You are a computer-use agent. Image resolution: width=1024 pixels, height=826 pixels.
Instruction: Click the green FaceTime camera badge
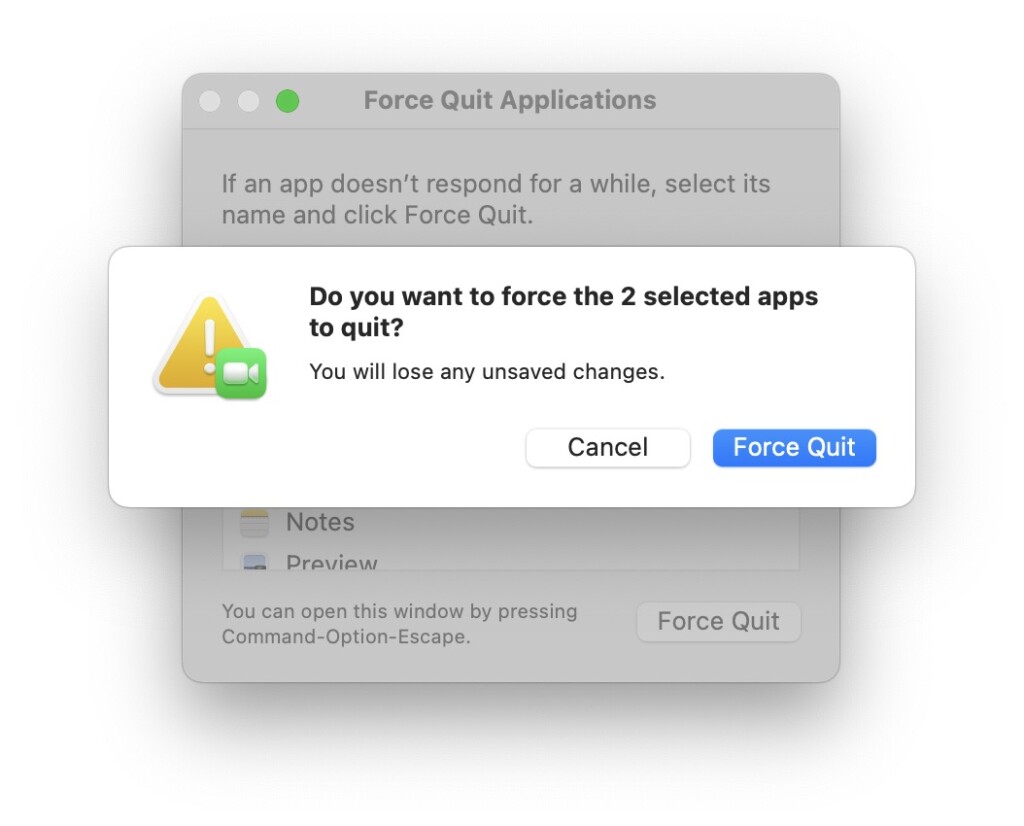click(x=240, y=373)
